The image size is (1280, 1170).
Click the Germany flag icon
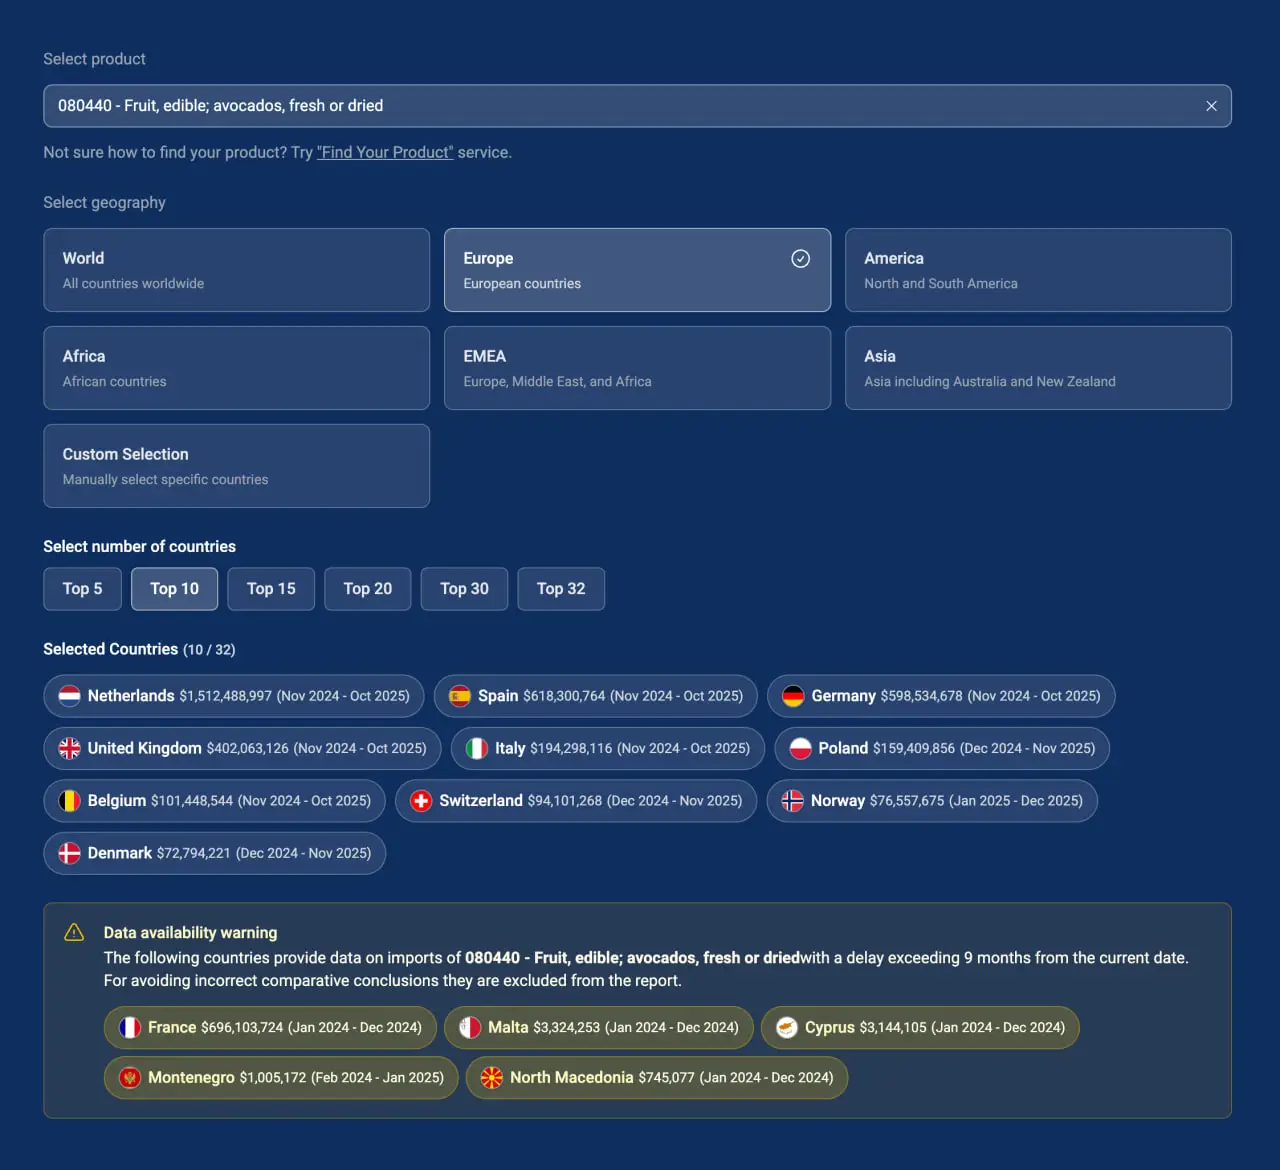pyautogui.click(x=793, y=696)
